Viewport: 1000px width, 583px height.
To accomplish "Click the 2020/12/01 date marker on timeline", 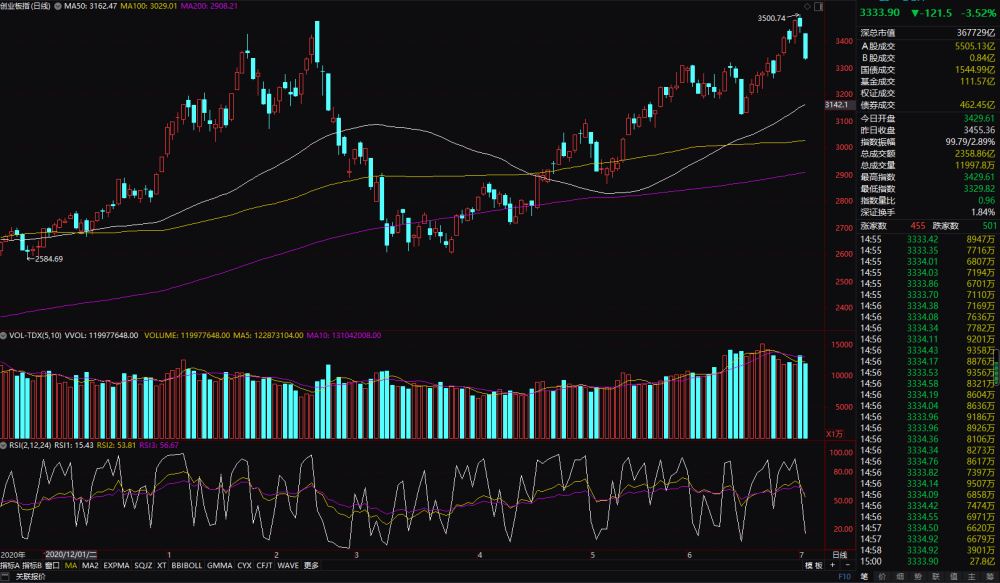I will click(68, 554).
